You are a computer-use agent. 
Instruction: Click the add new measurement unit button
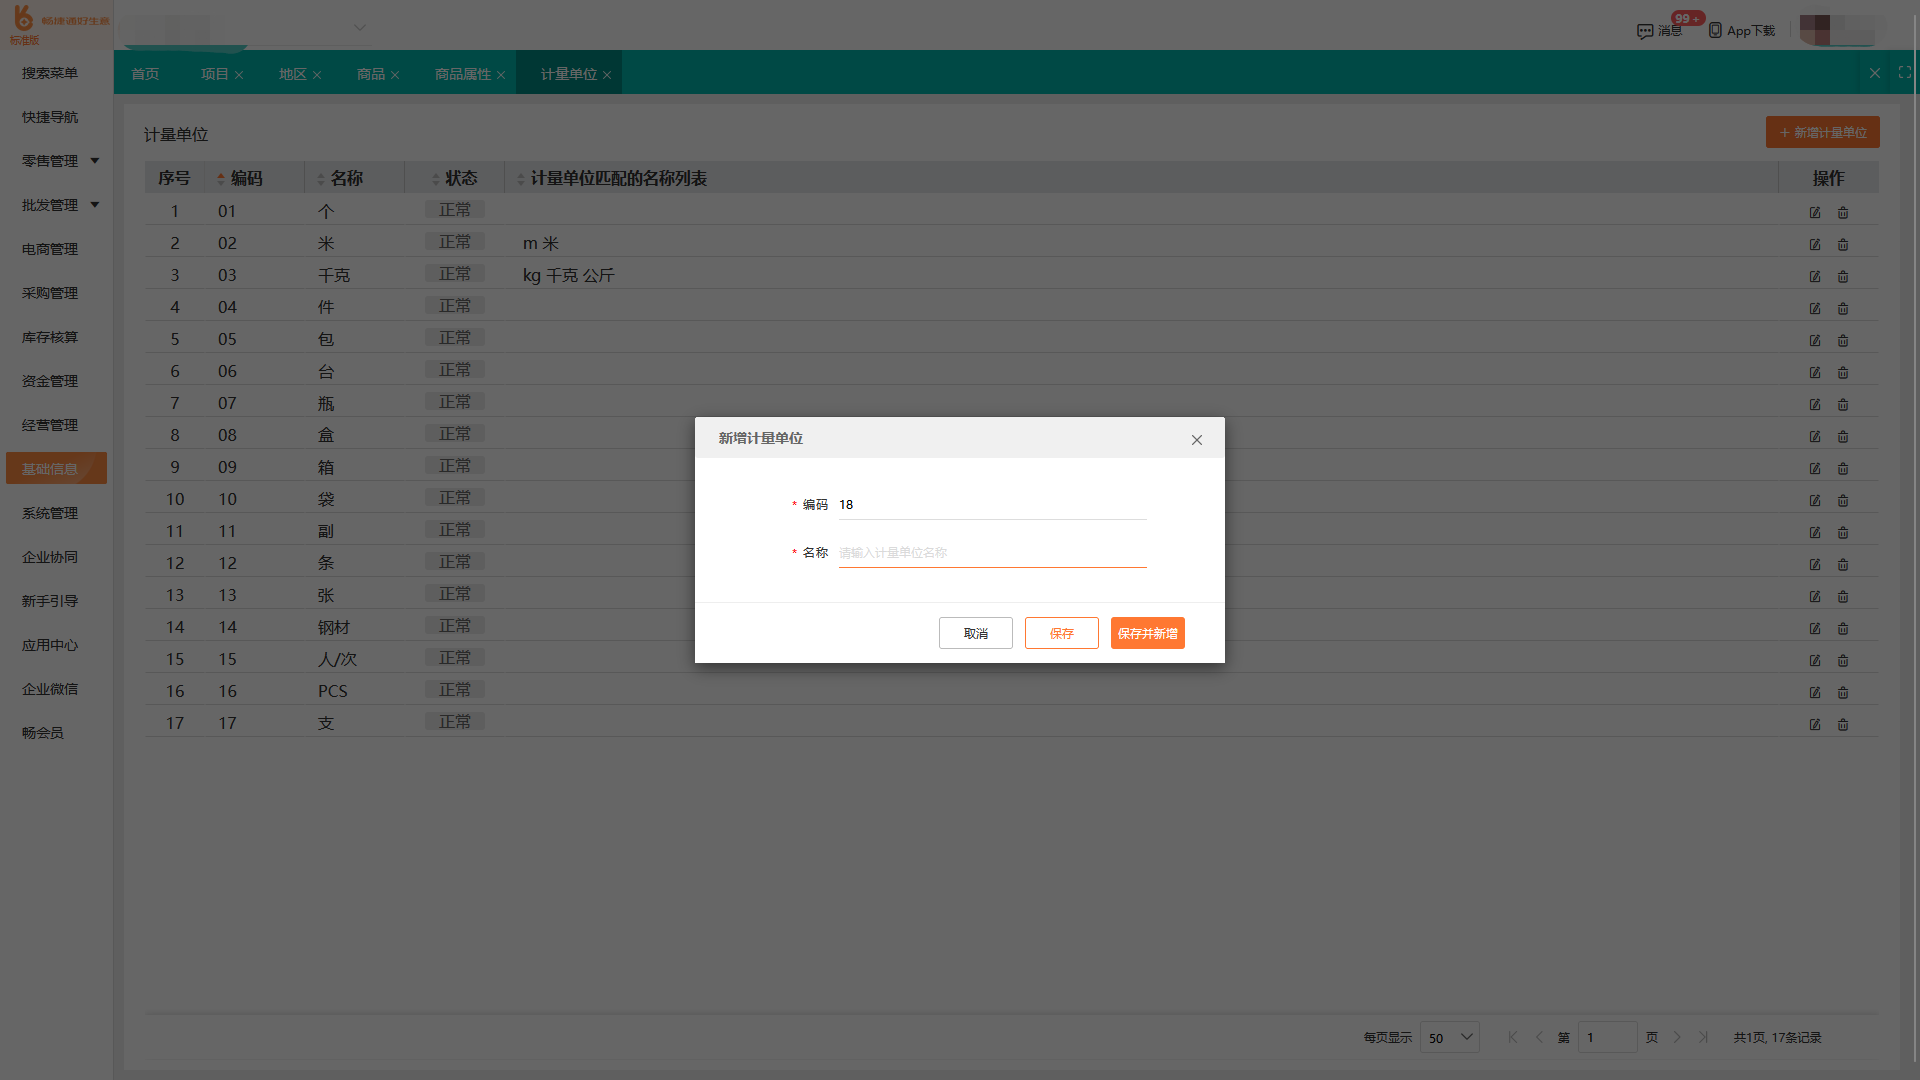pos(1822,132)
